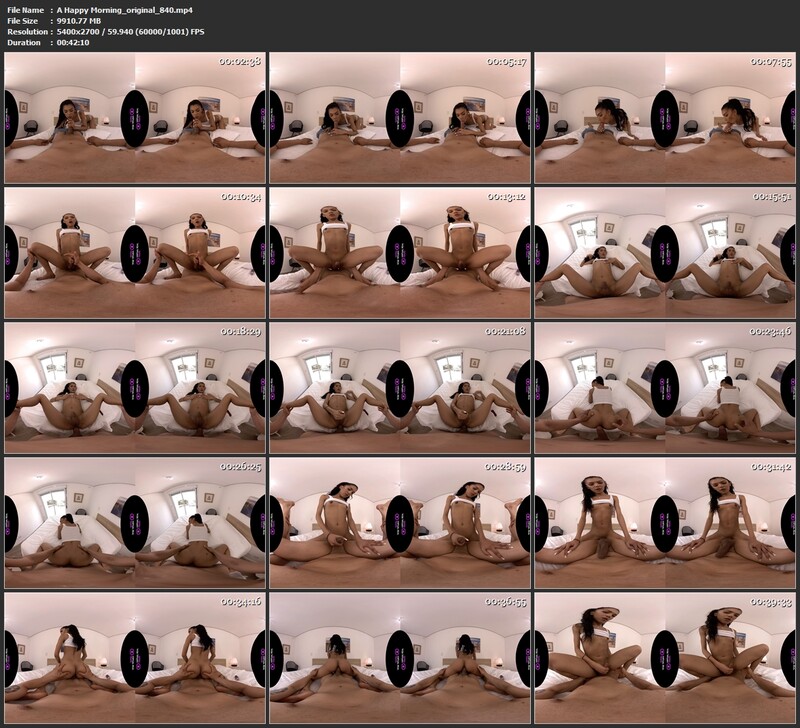
Task: Click the thumbnail marked 00:34:16
Action: tap(135, 657)
